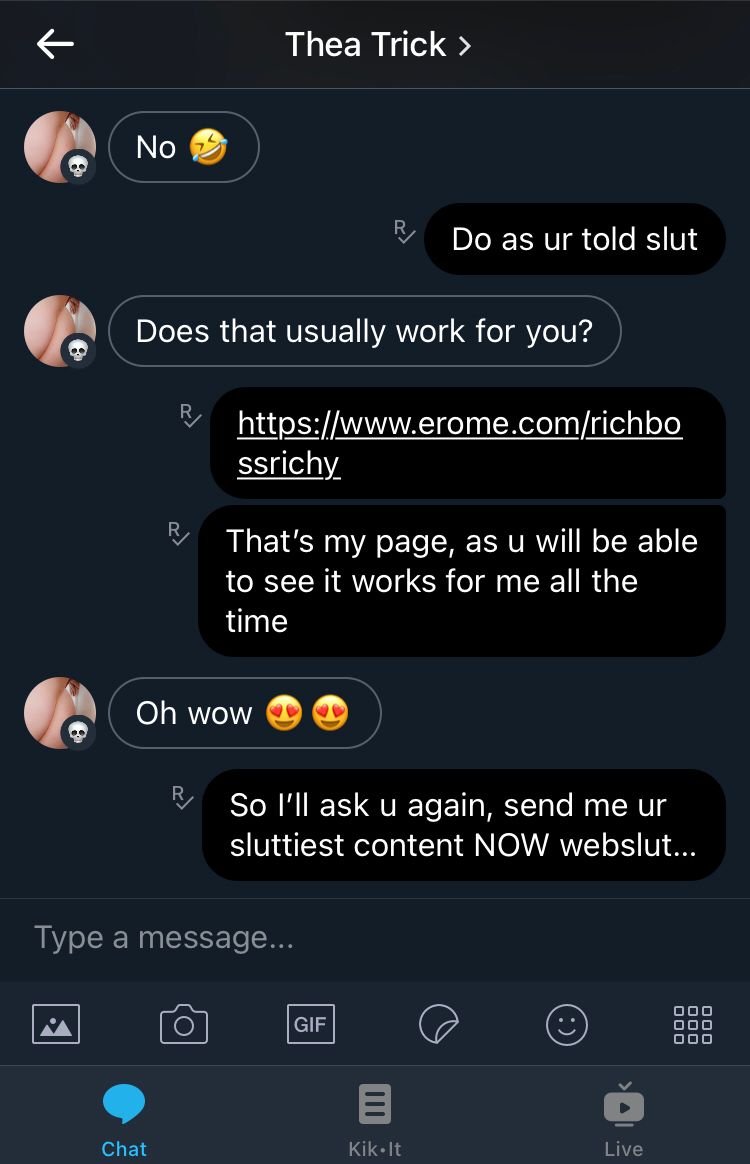Open the photo gallery picker
The image size is (750, 1164).
(56, 1024)
